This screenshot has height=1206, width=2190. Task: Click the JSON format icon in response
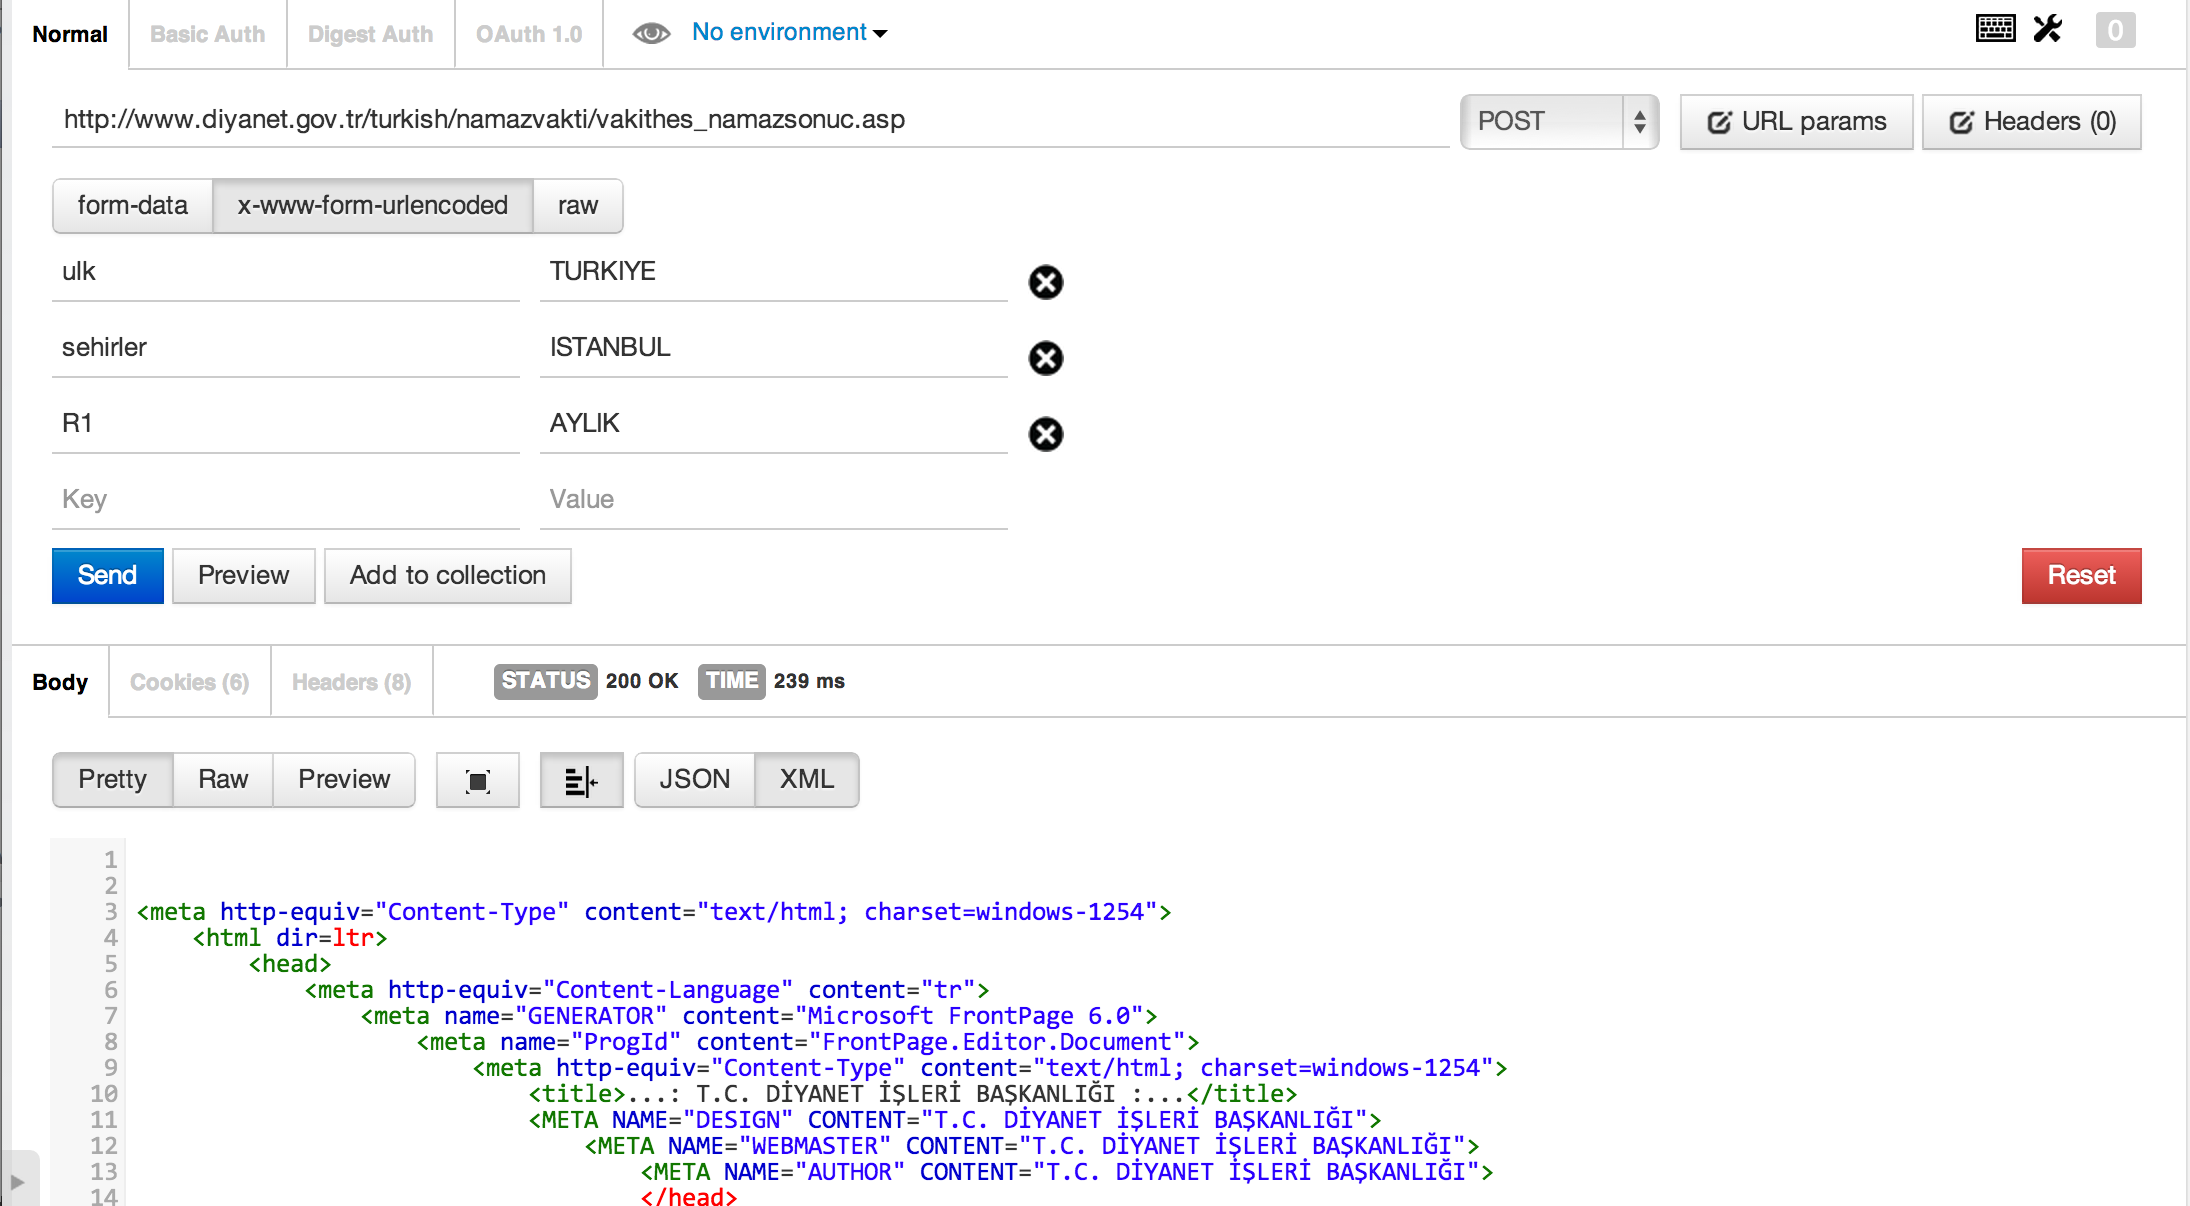click(692, 778)
